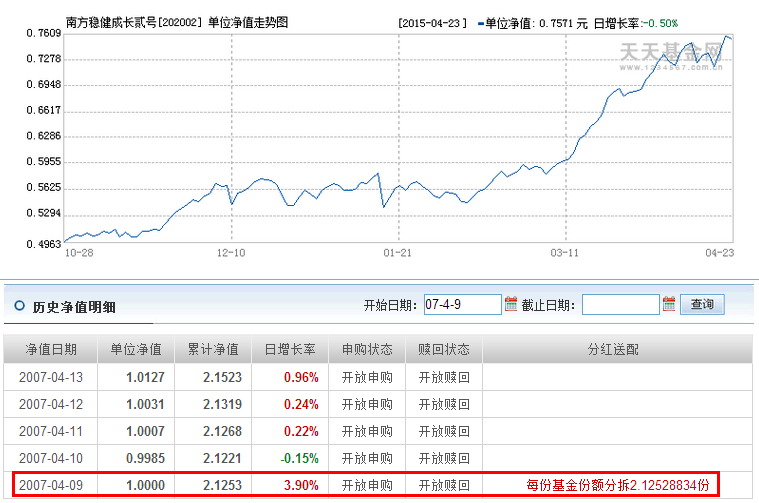Image resolution: width=759 pixels, height=503 pixels.
Task: Click the 分红送配 column header
Action: pos(617,350)
